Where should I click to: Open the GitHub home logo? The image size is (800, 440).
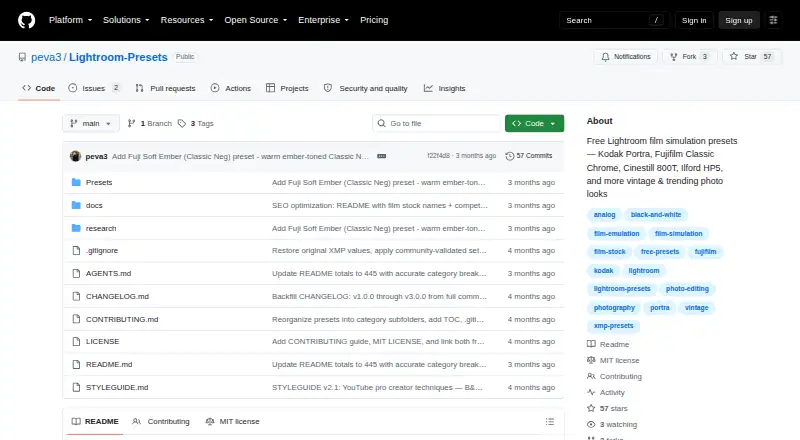(27, 20)
